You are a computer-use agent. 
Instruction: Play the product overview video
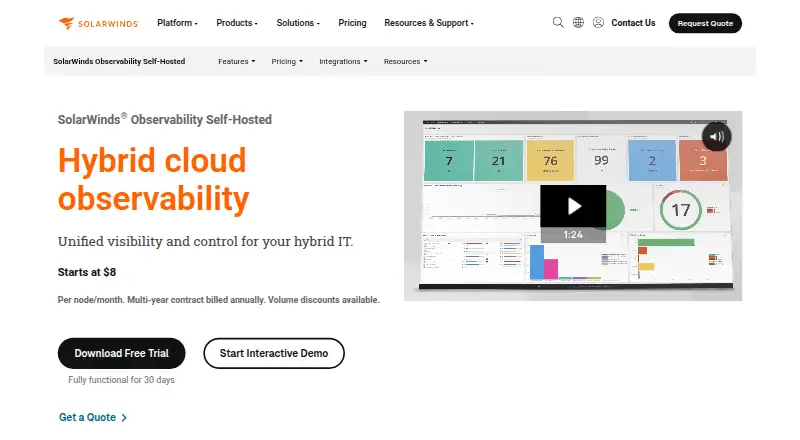pyautogui.click(x=573, y=206)
